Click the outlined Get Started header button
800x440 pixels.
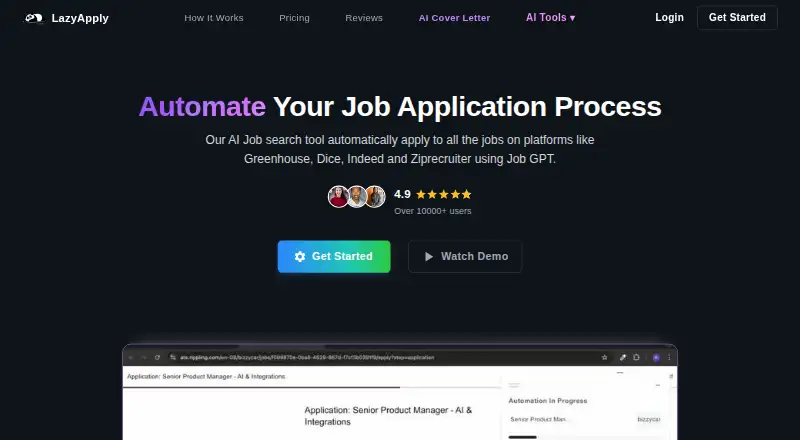737,17
